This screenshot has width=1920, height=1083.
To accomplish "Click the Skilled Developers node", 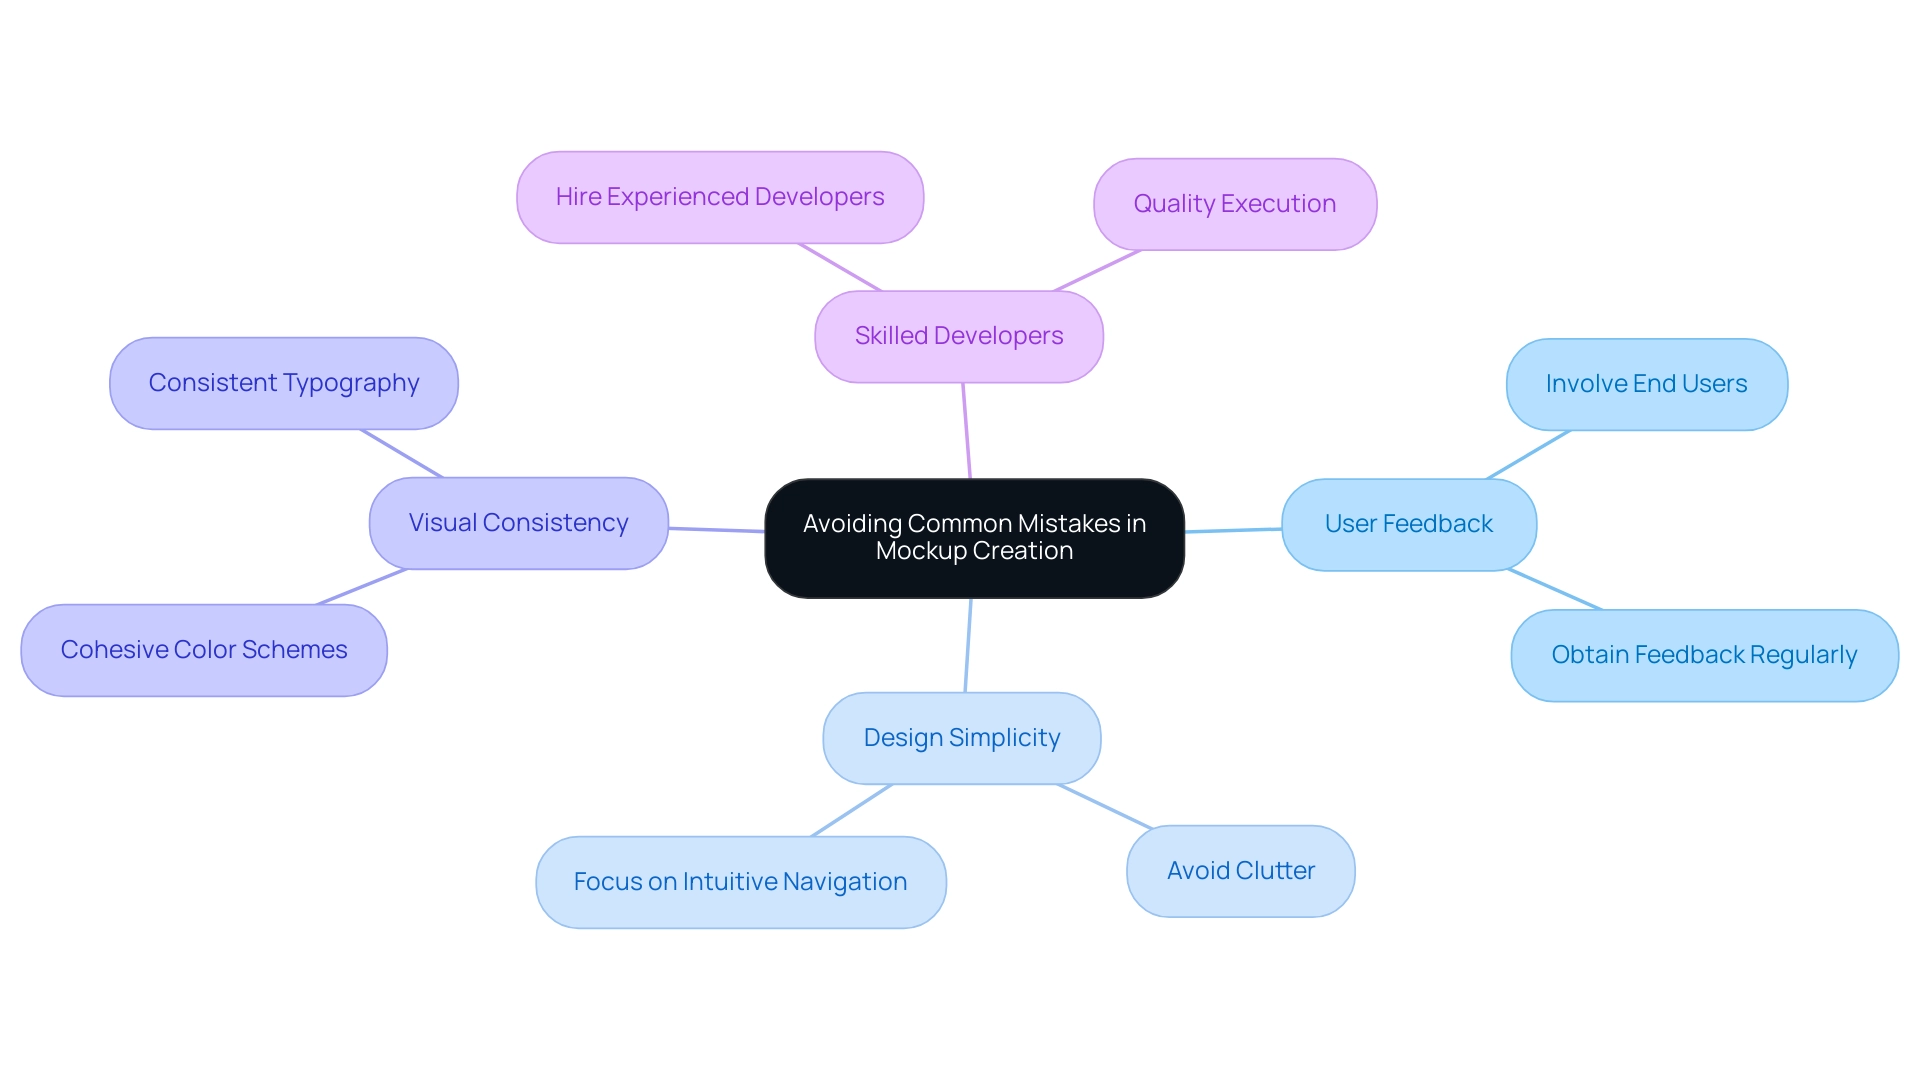I will point(959,335).
